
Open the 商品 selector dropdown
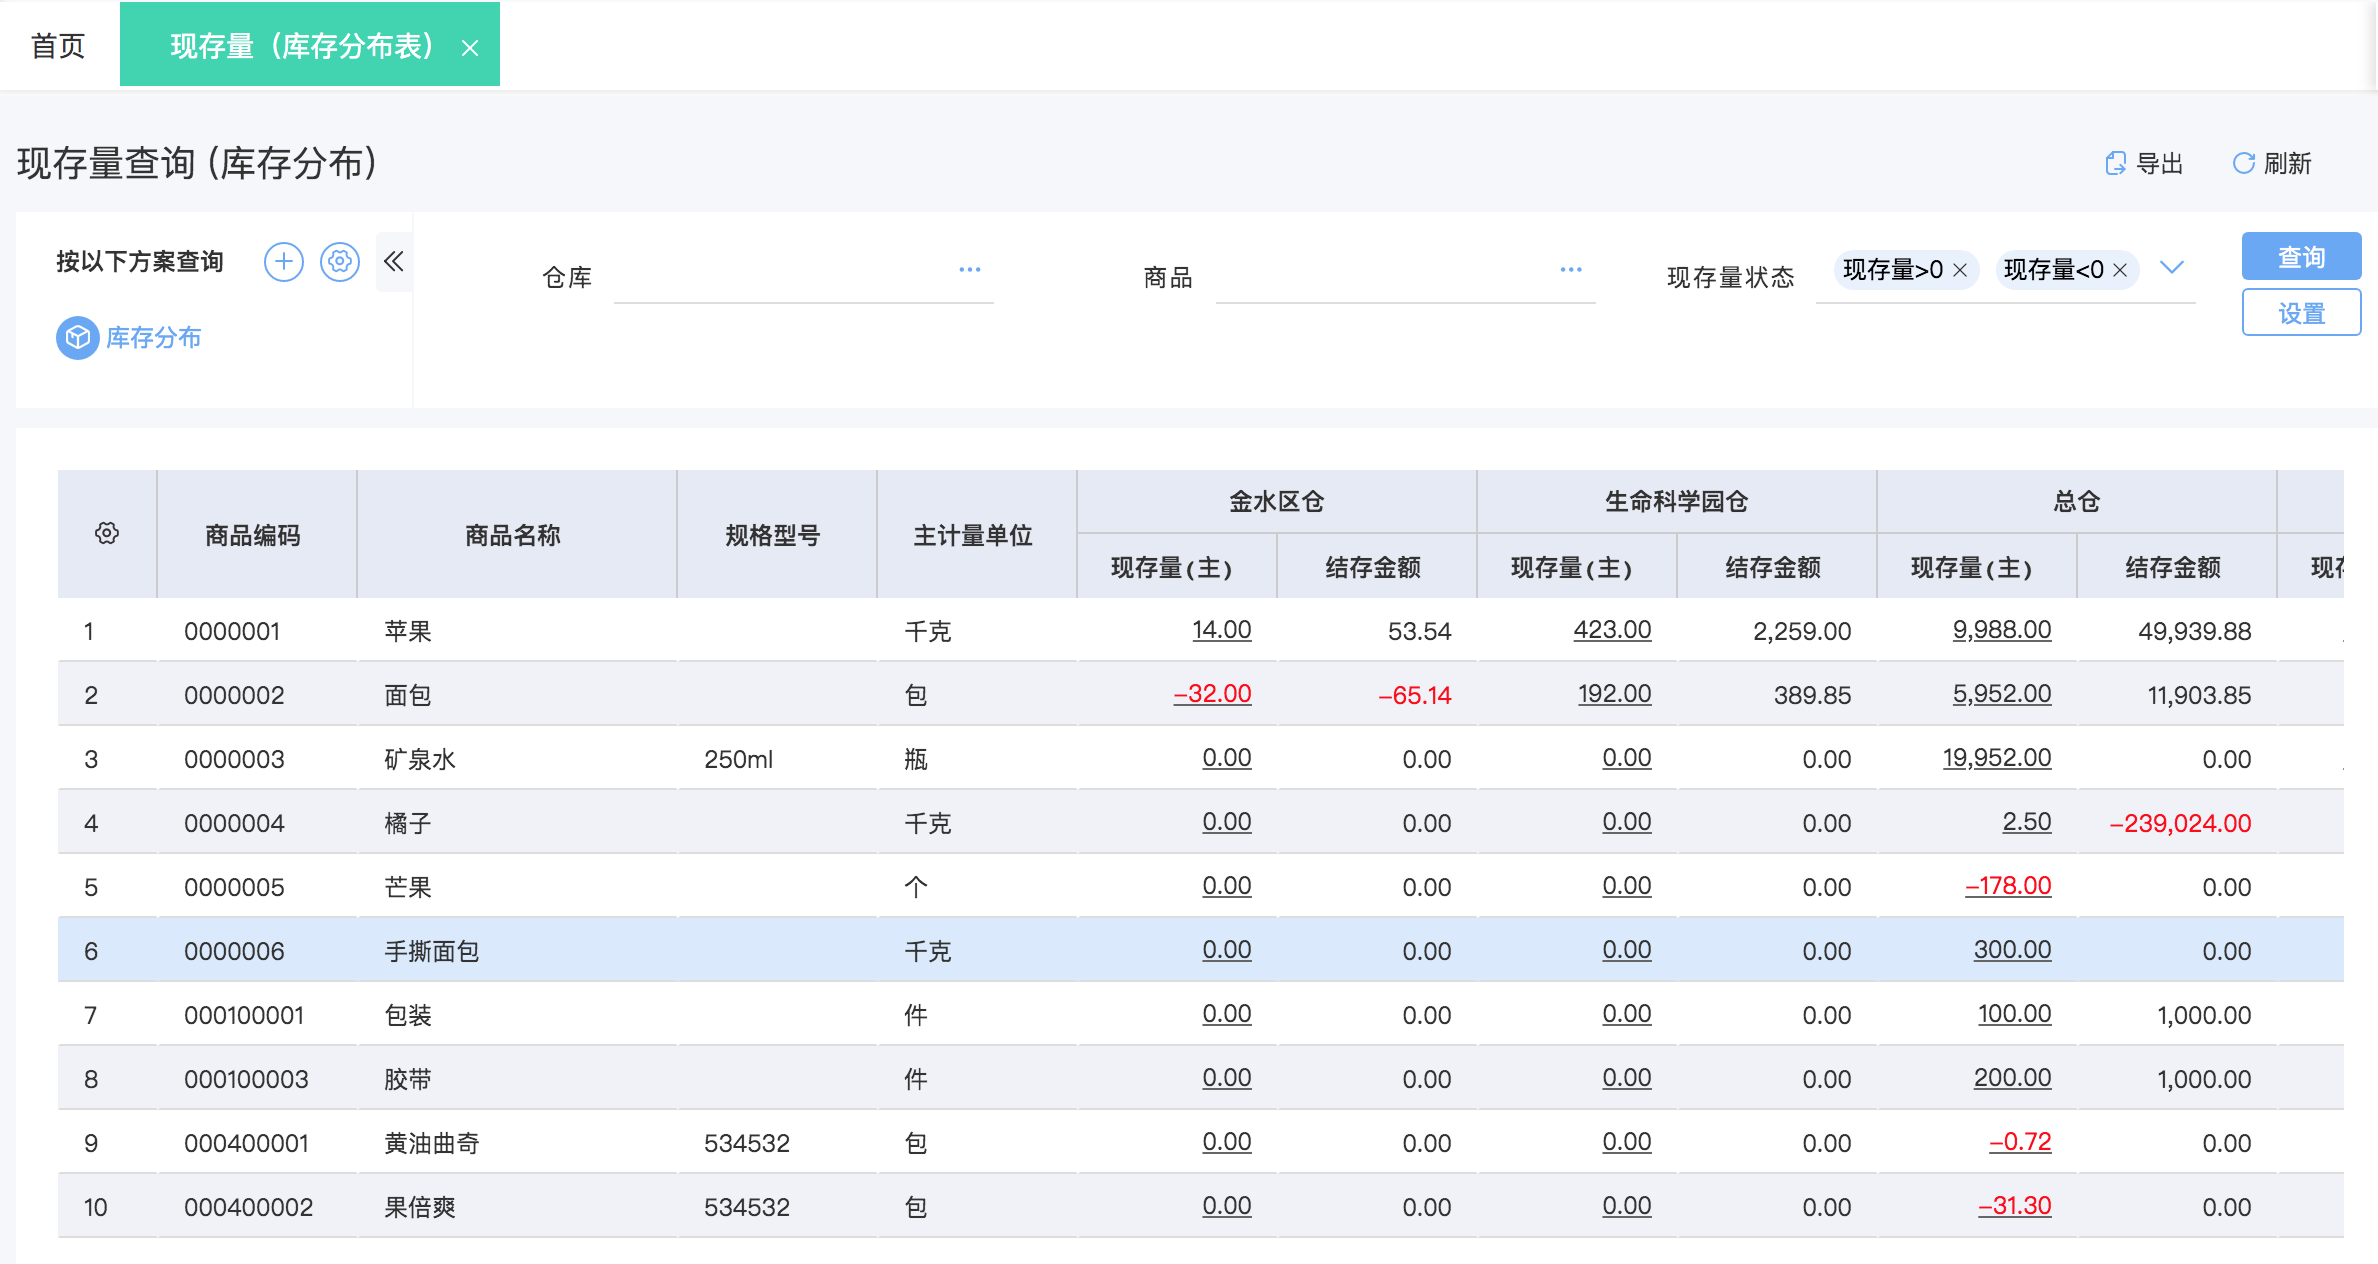tap(1573, 270)
